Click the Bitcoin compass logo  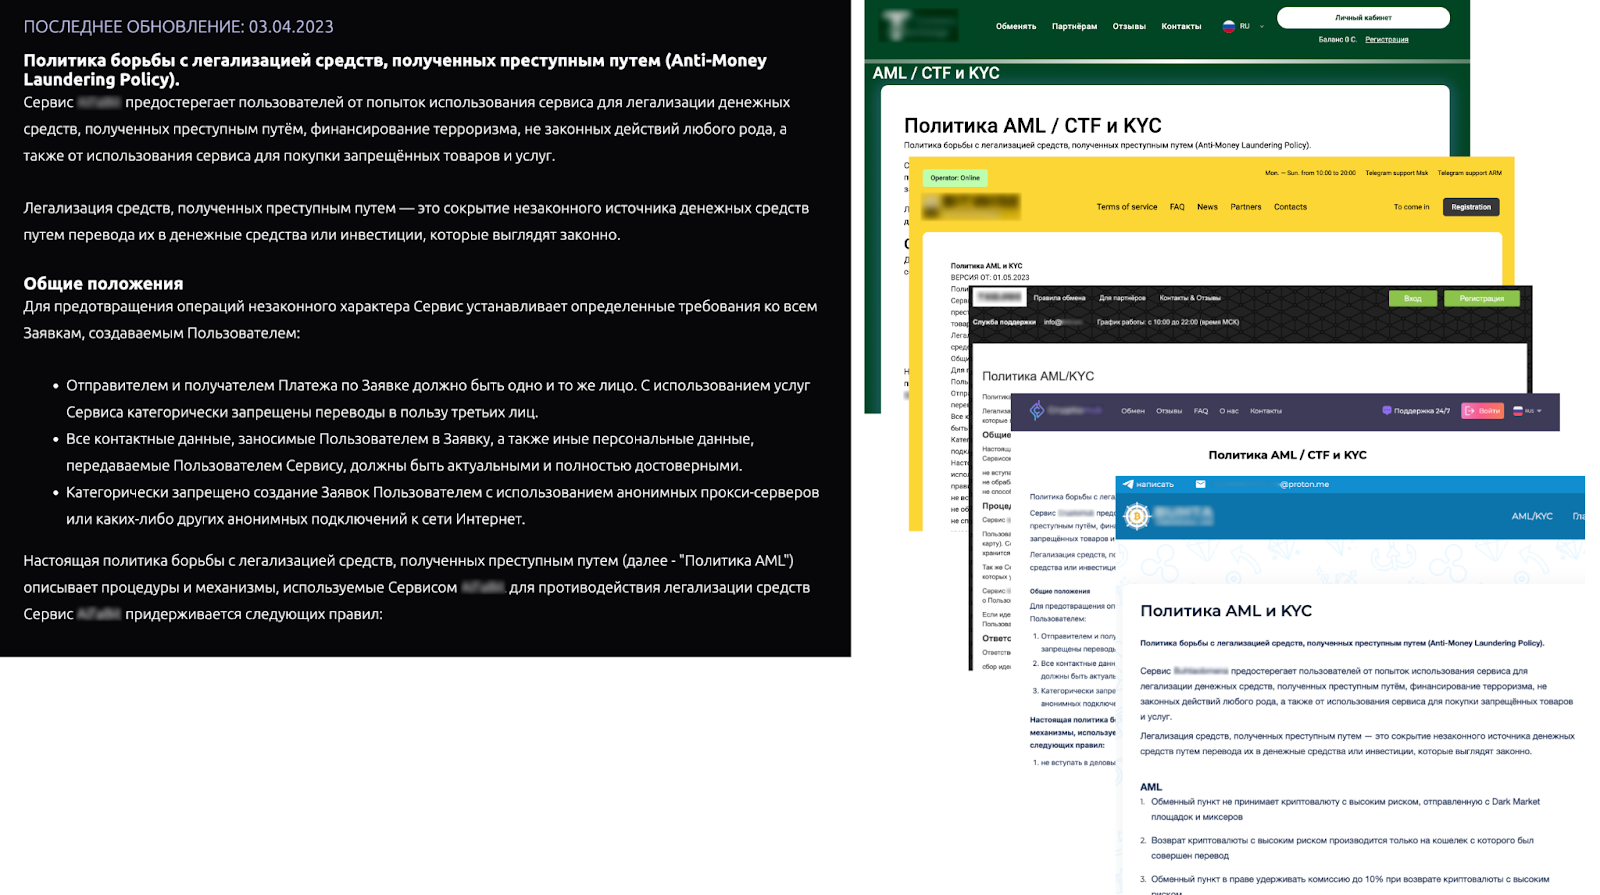(1137, 516)
